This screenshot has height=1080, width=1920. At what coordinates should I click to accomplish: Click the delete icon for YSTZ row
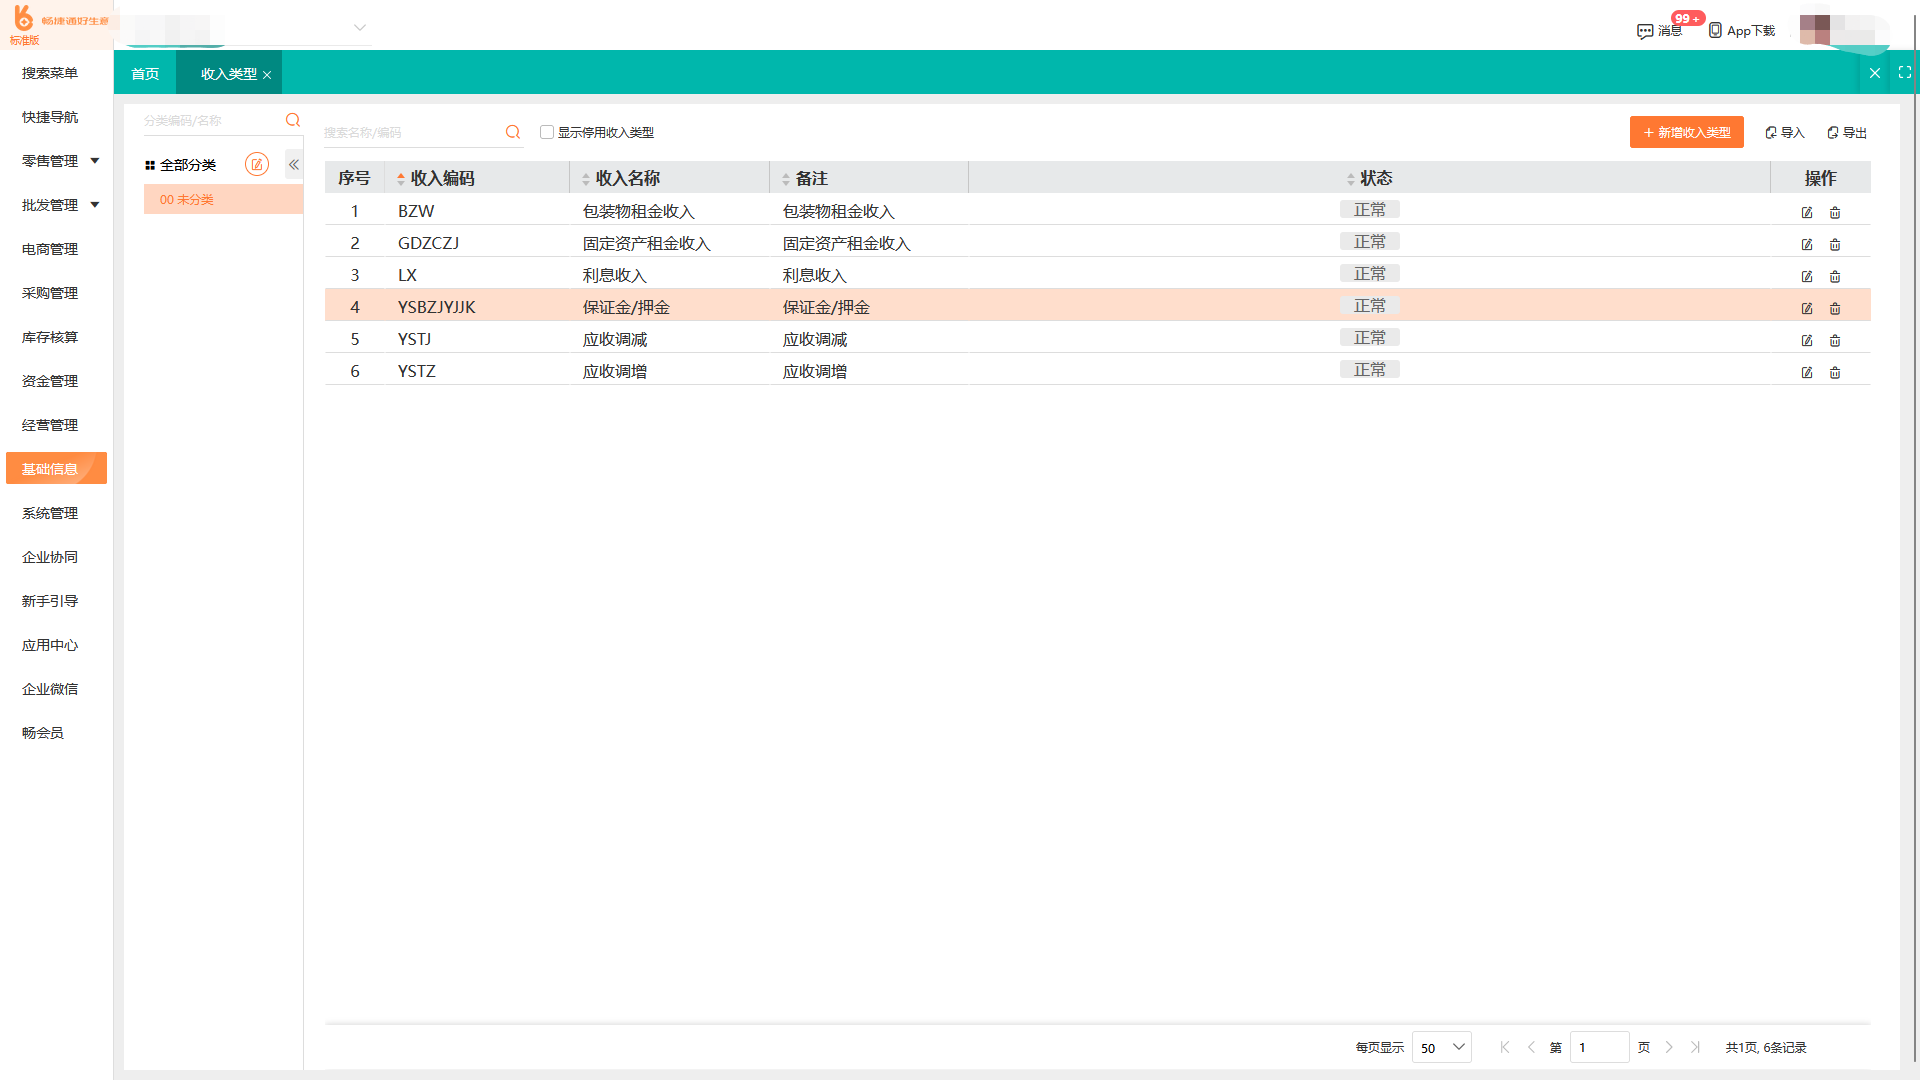pyautogui.click(x=1837, y=371)
